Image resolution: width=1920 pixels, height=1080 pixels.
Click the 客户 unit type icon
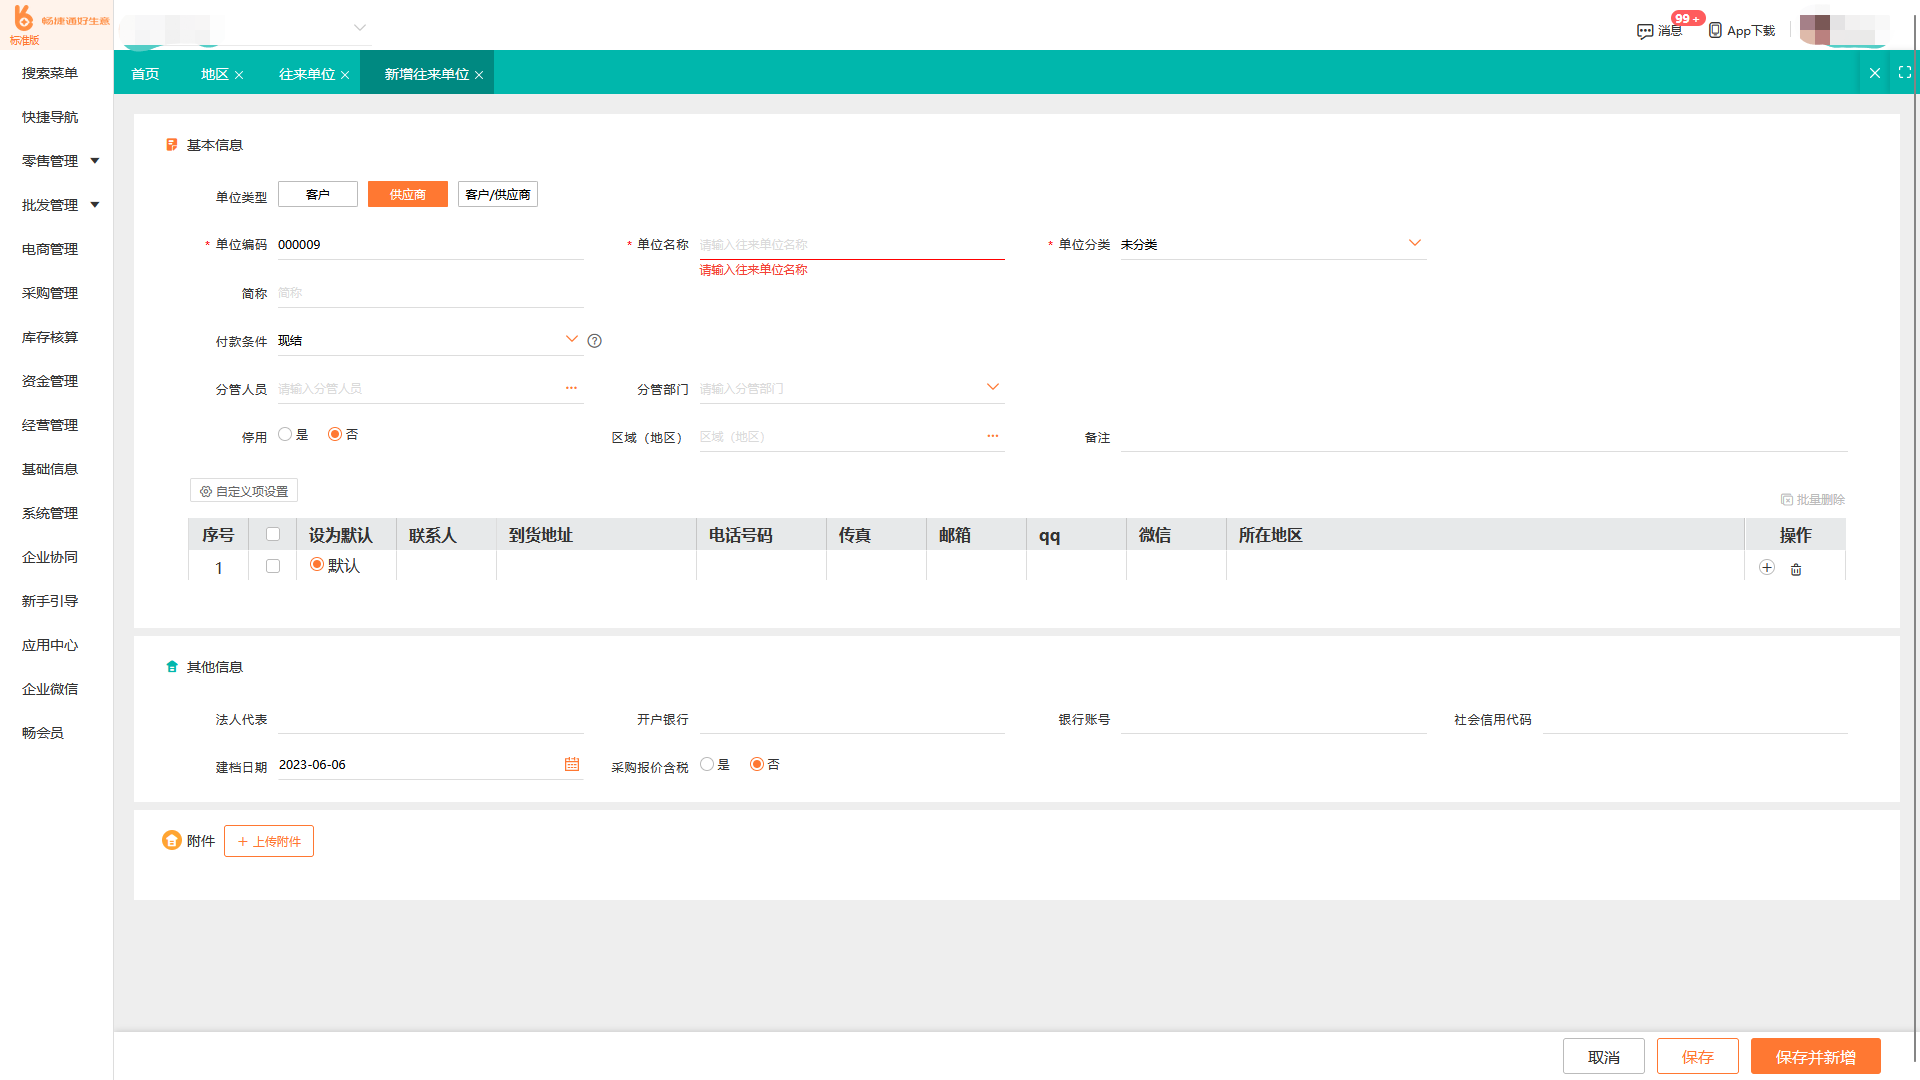[318, 195]
